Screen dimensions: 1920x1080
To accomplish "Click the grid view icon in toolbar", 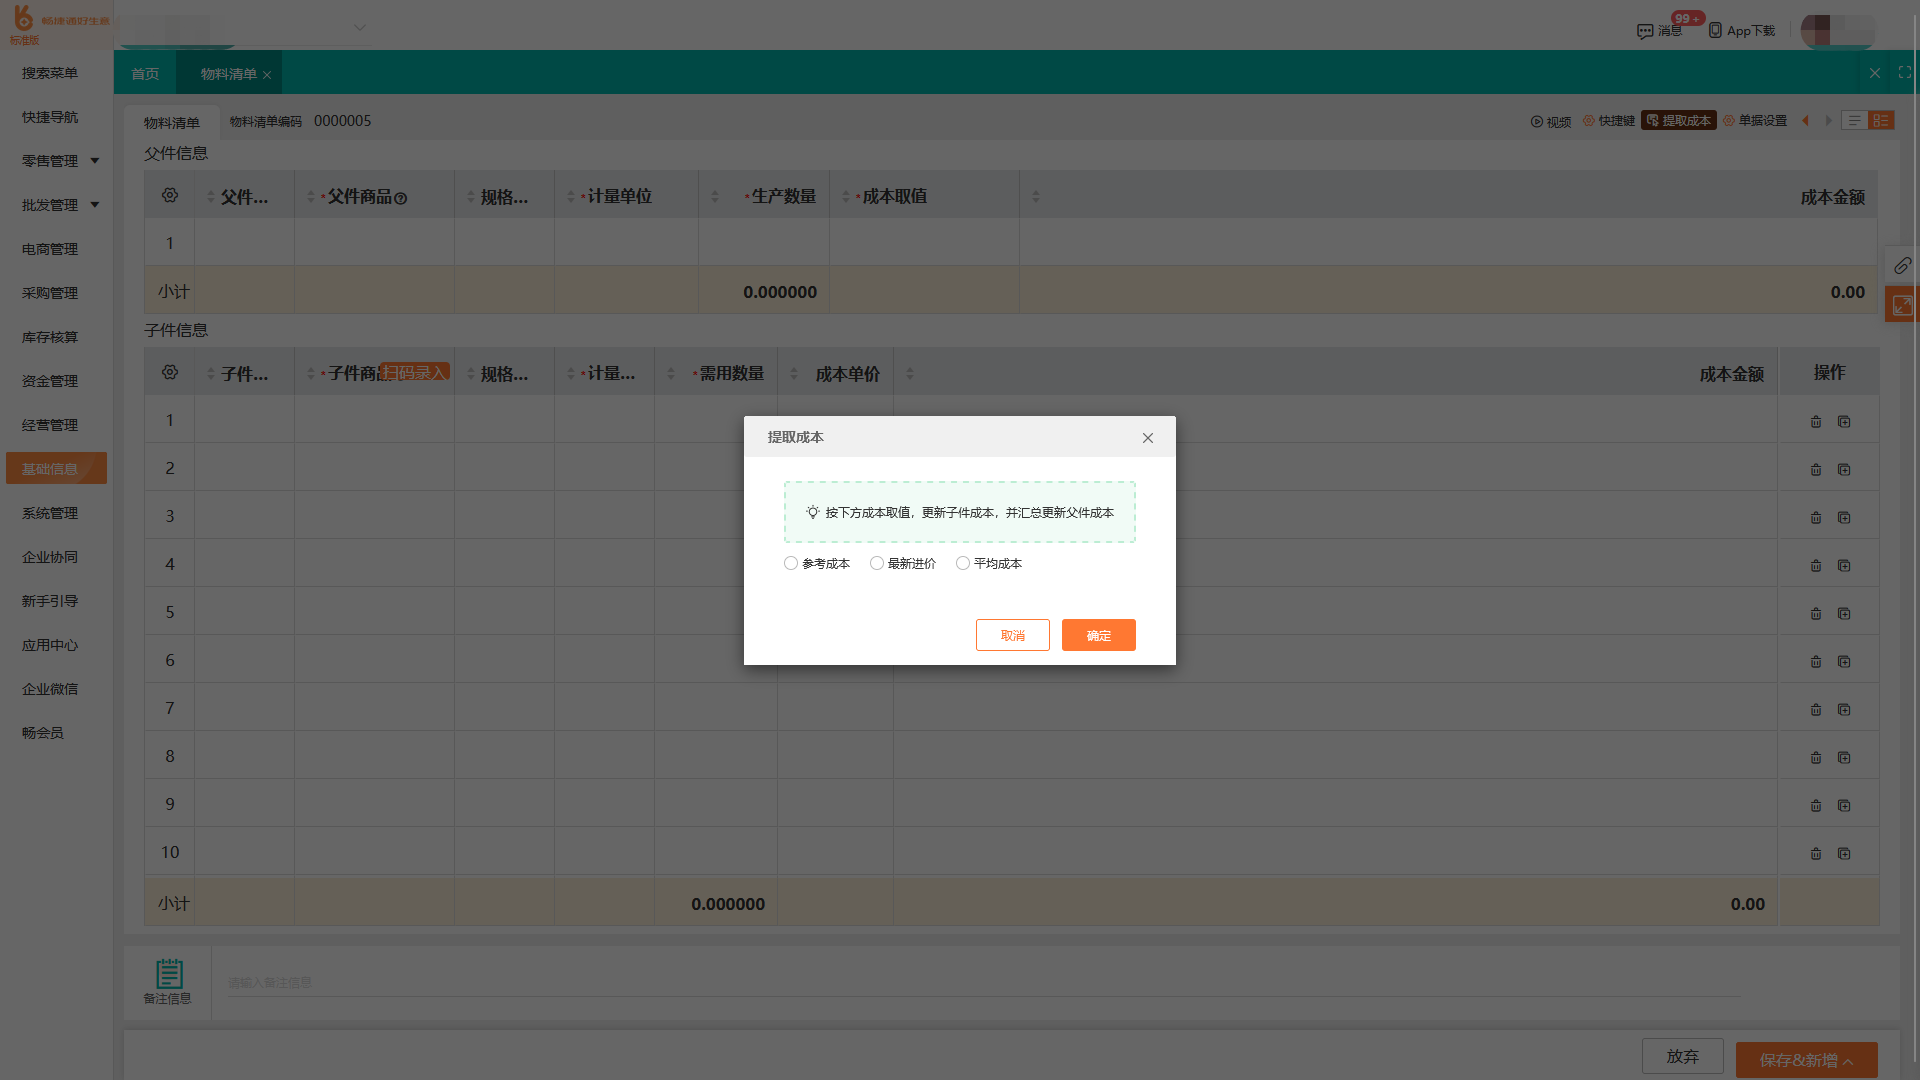I will pyautogui.click(x=1882, y=121).
